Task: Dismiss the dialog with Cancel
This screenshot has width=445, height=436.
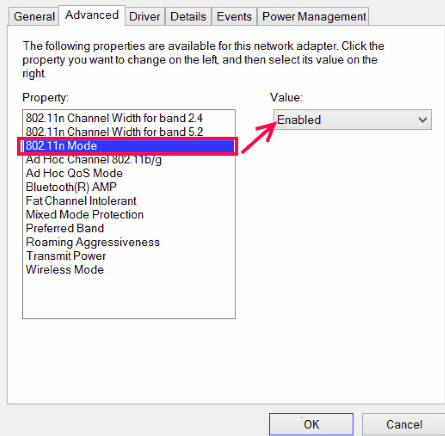Action: [404, 424]
